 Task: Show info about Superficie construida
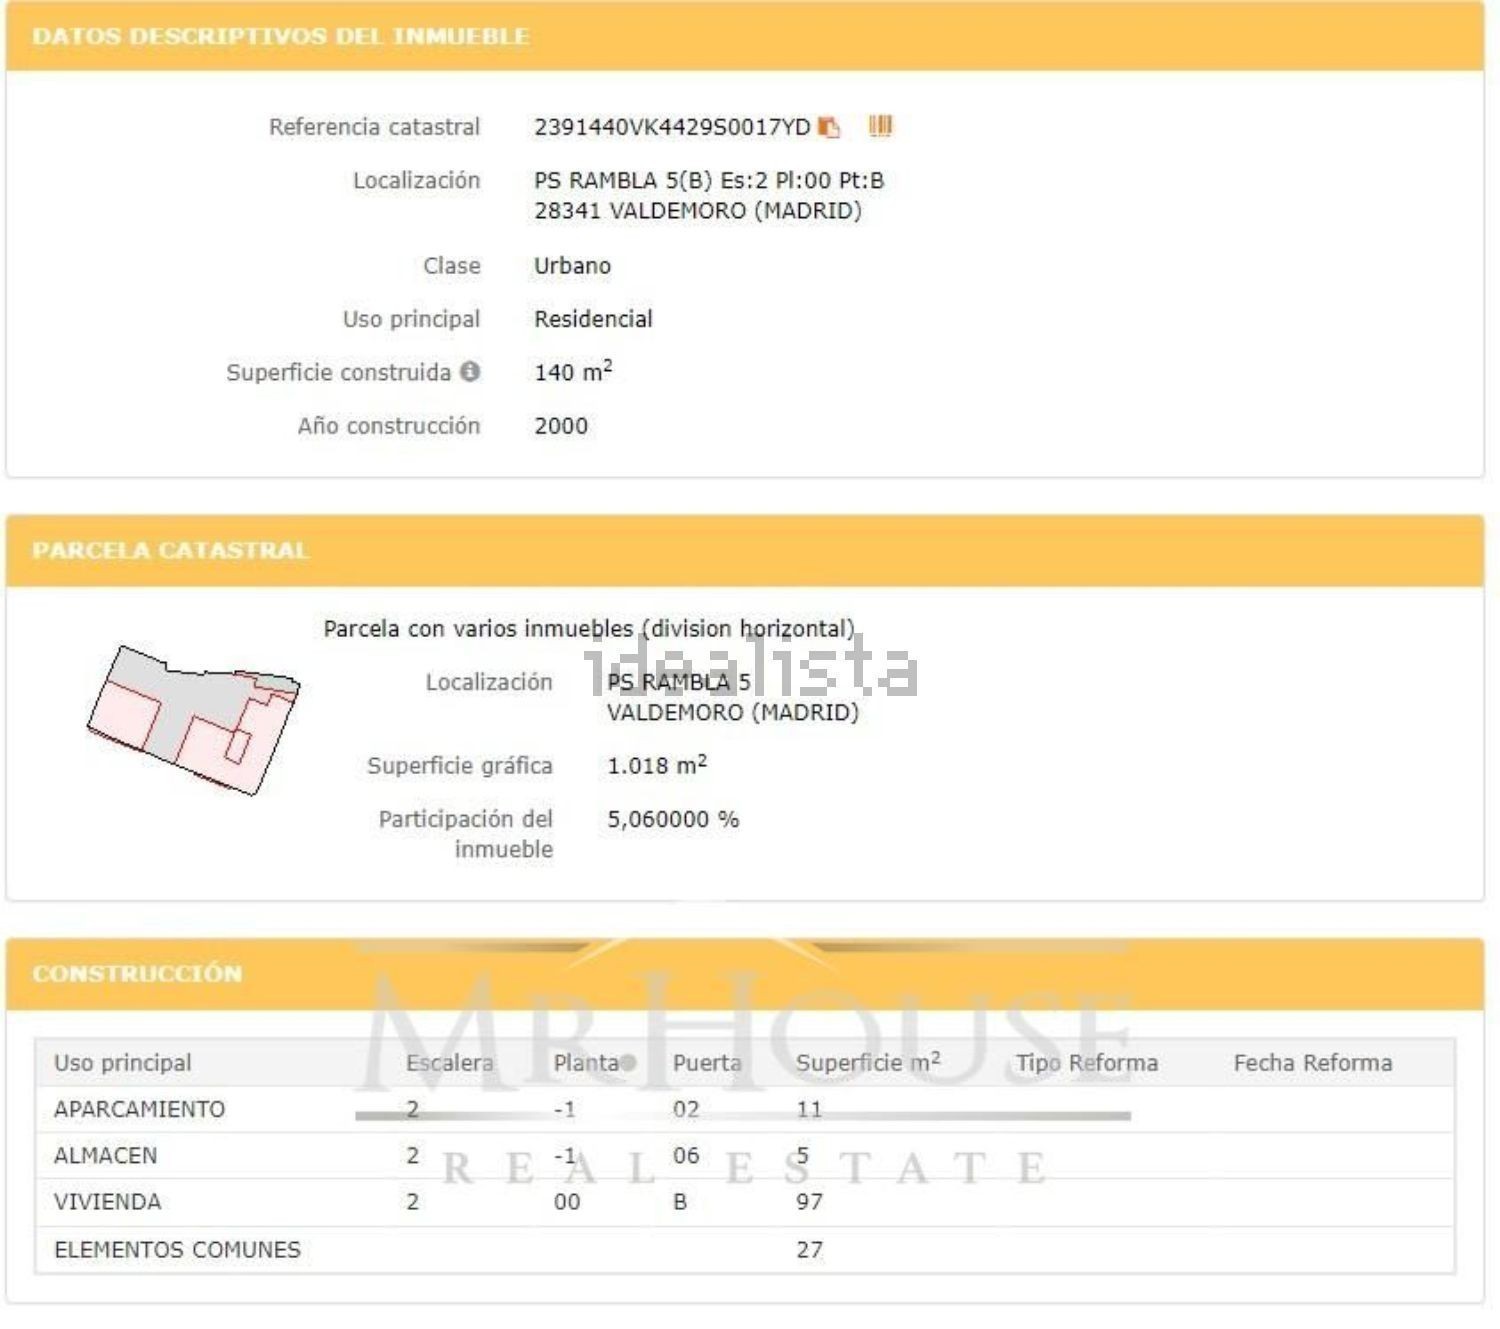click(470, 372)
